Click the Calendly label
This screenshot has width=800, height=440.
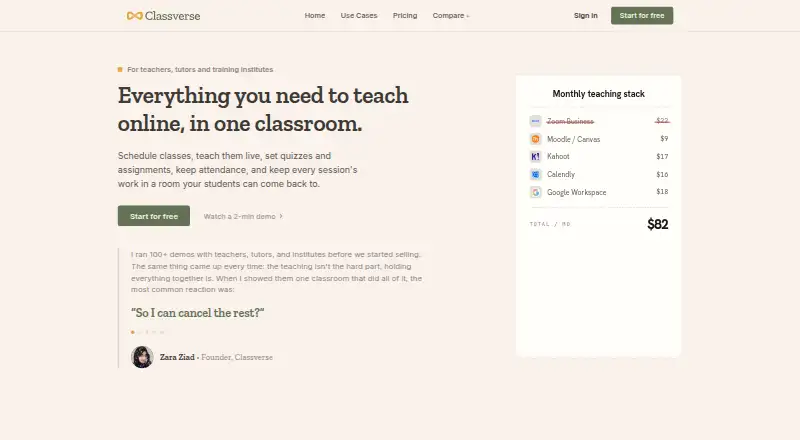(561, 174)
